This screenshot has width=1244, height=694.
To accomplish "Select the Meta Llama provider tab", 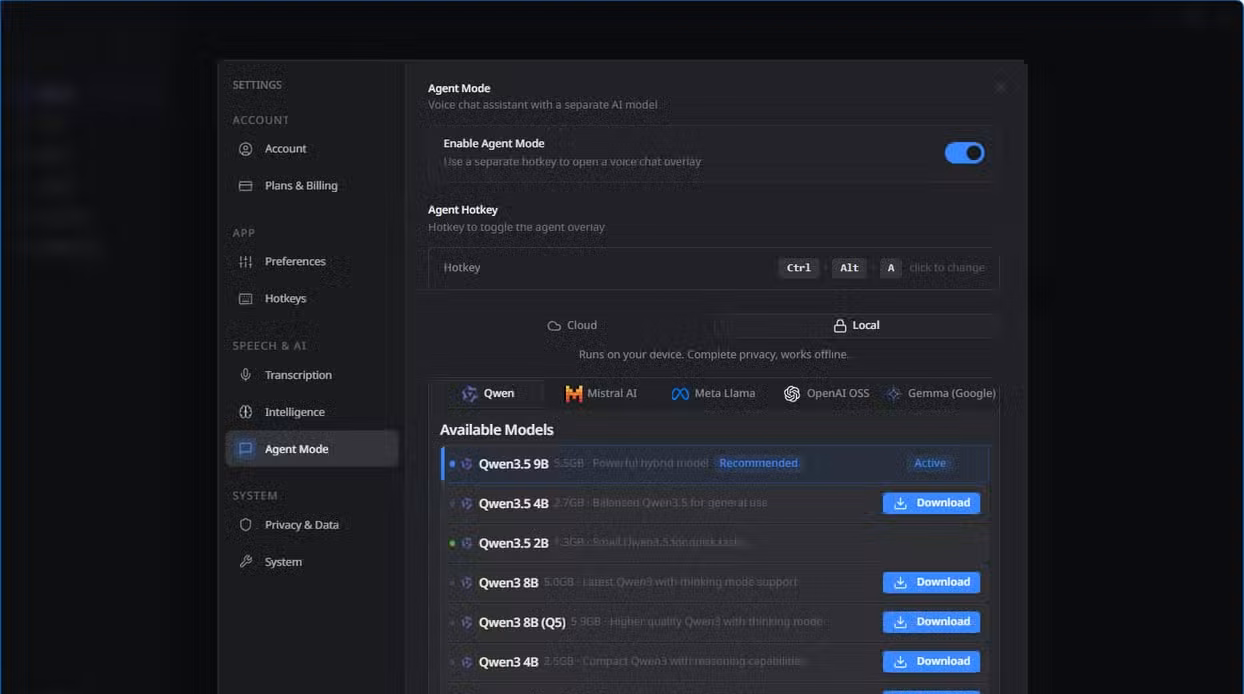I will coord(713,394).
